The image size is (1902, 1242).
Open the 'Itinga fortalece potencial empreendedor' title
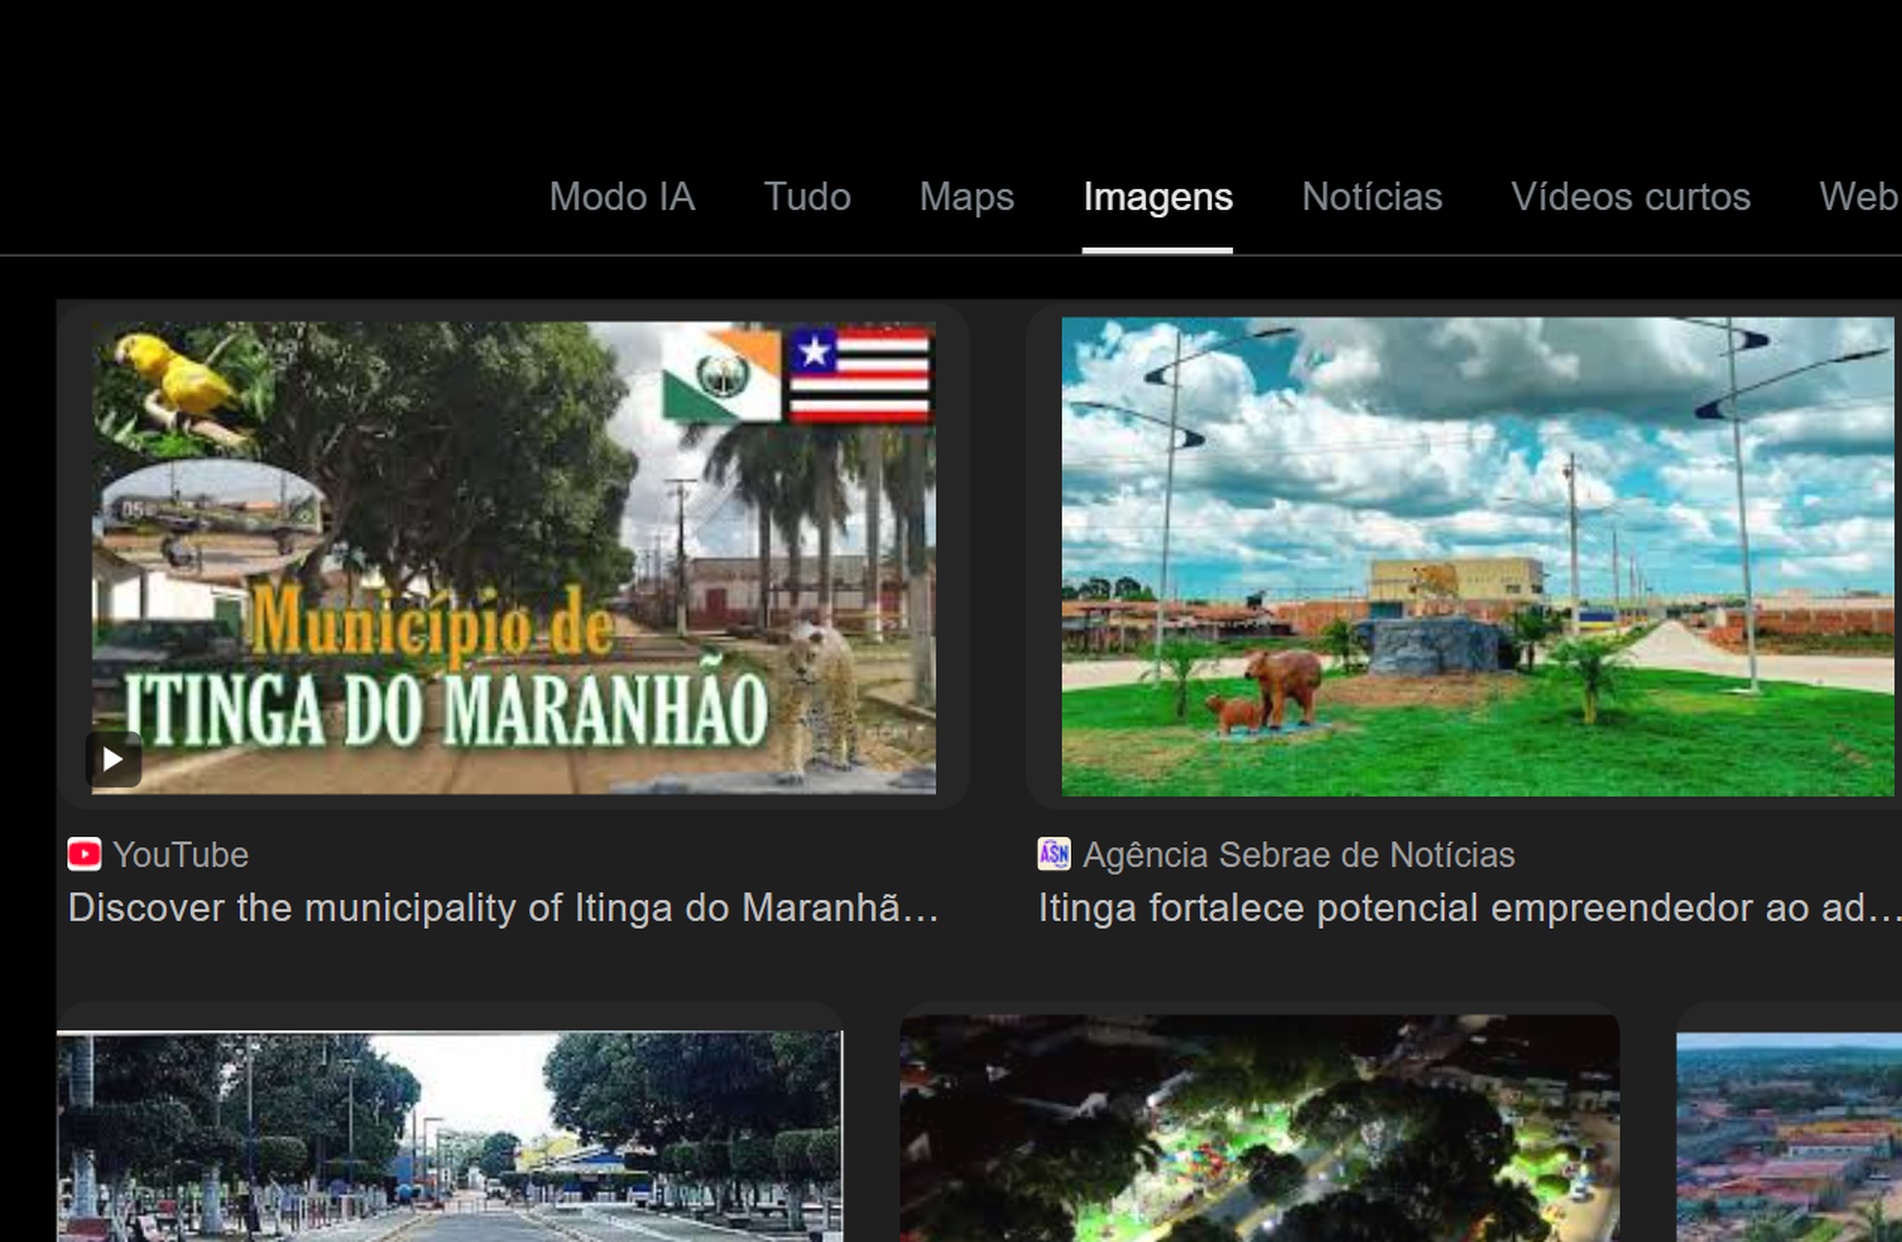pos(1468,908)
